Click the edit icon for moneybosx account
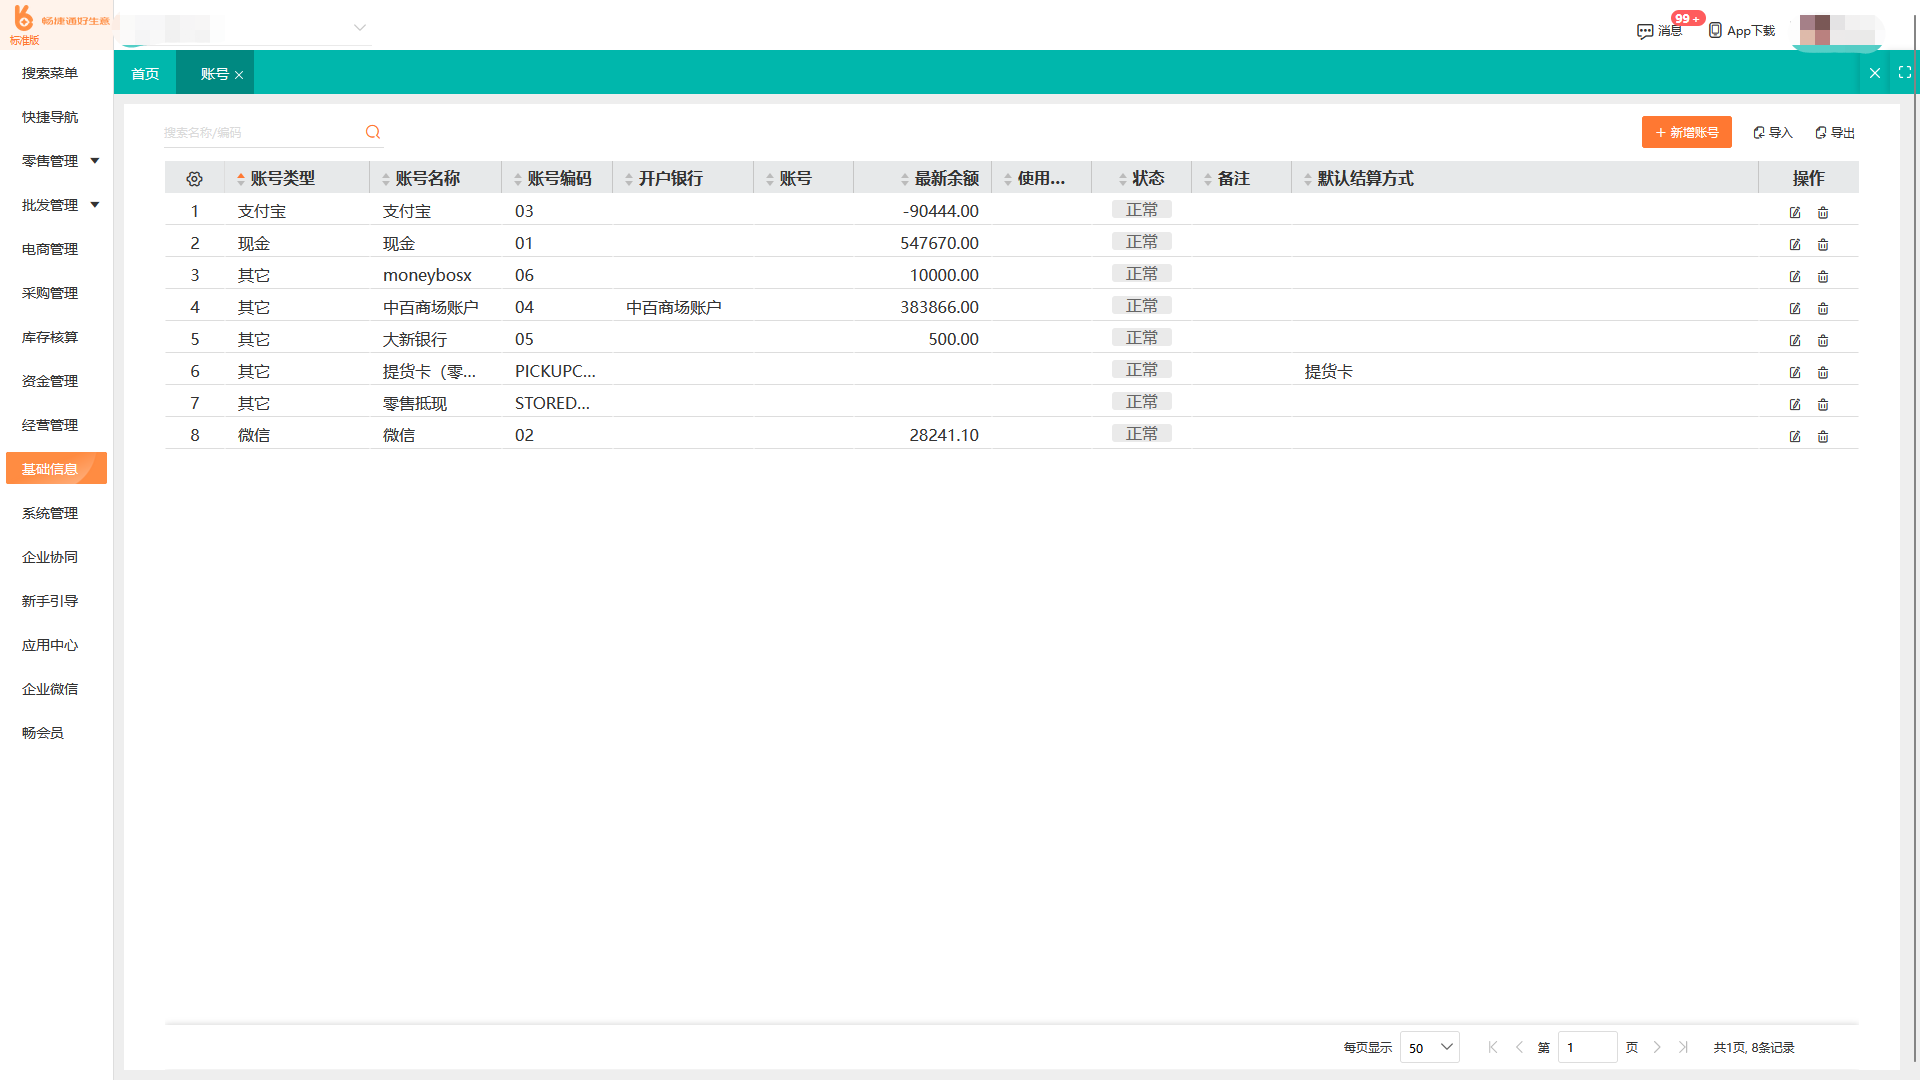The height and width of the screenshot is (1080, 1920). 1795,274
